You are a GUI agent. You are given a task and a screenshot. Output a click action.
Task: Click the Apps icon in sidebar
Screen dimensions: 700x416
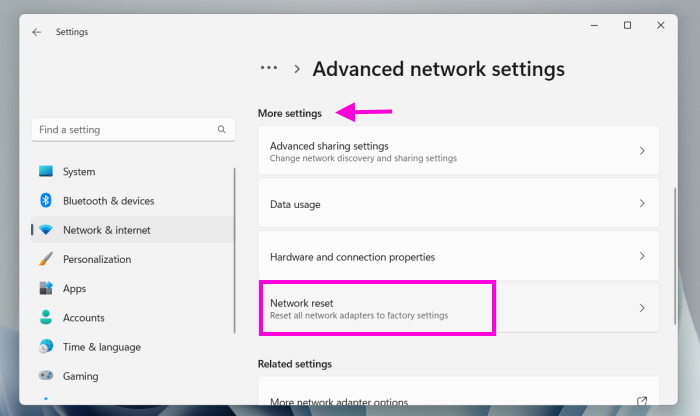click(46, 288)
